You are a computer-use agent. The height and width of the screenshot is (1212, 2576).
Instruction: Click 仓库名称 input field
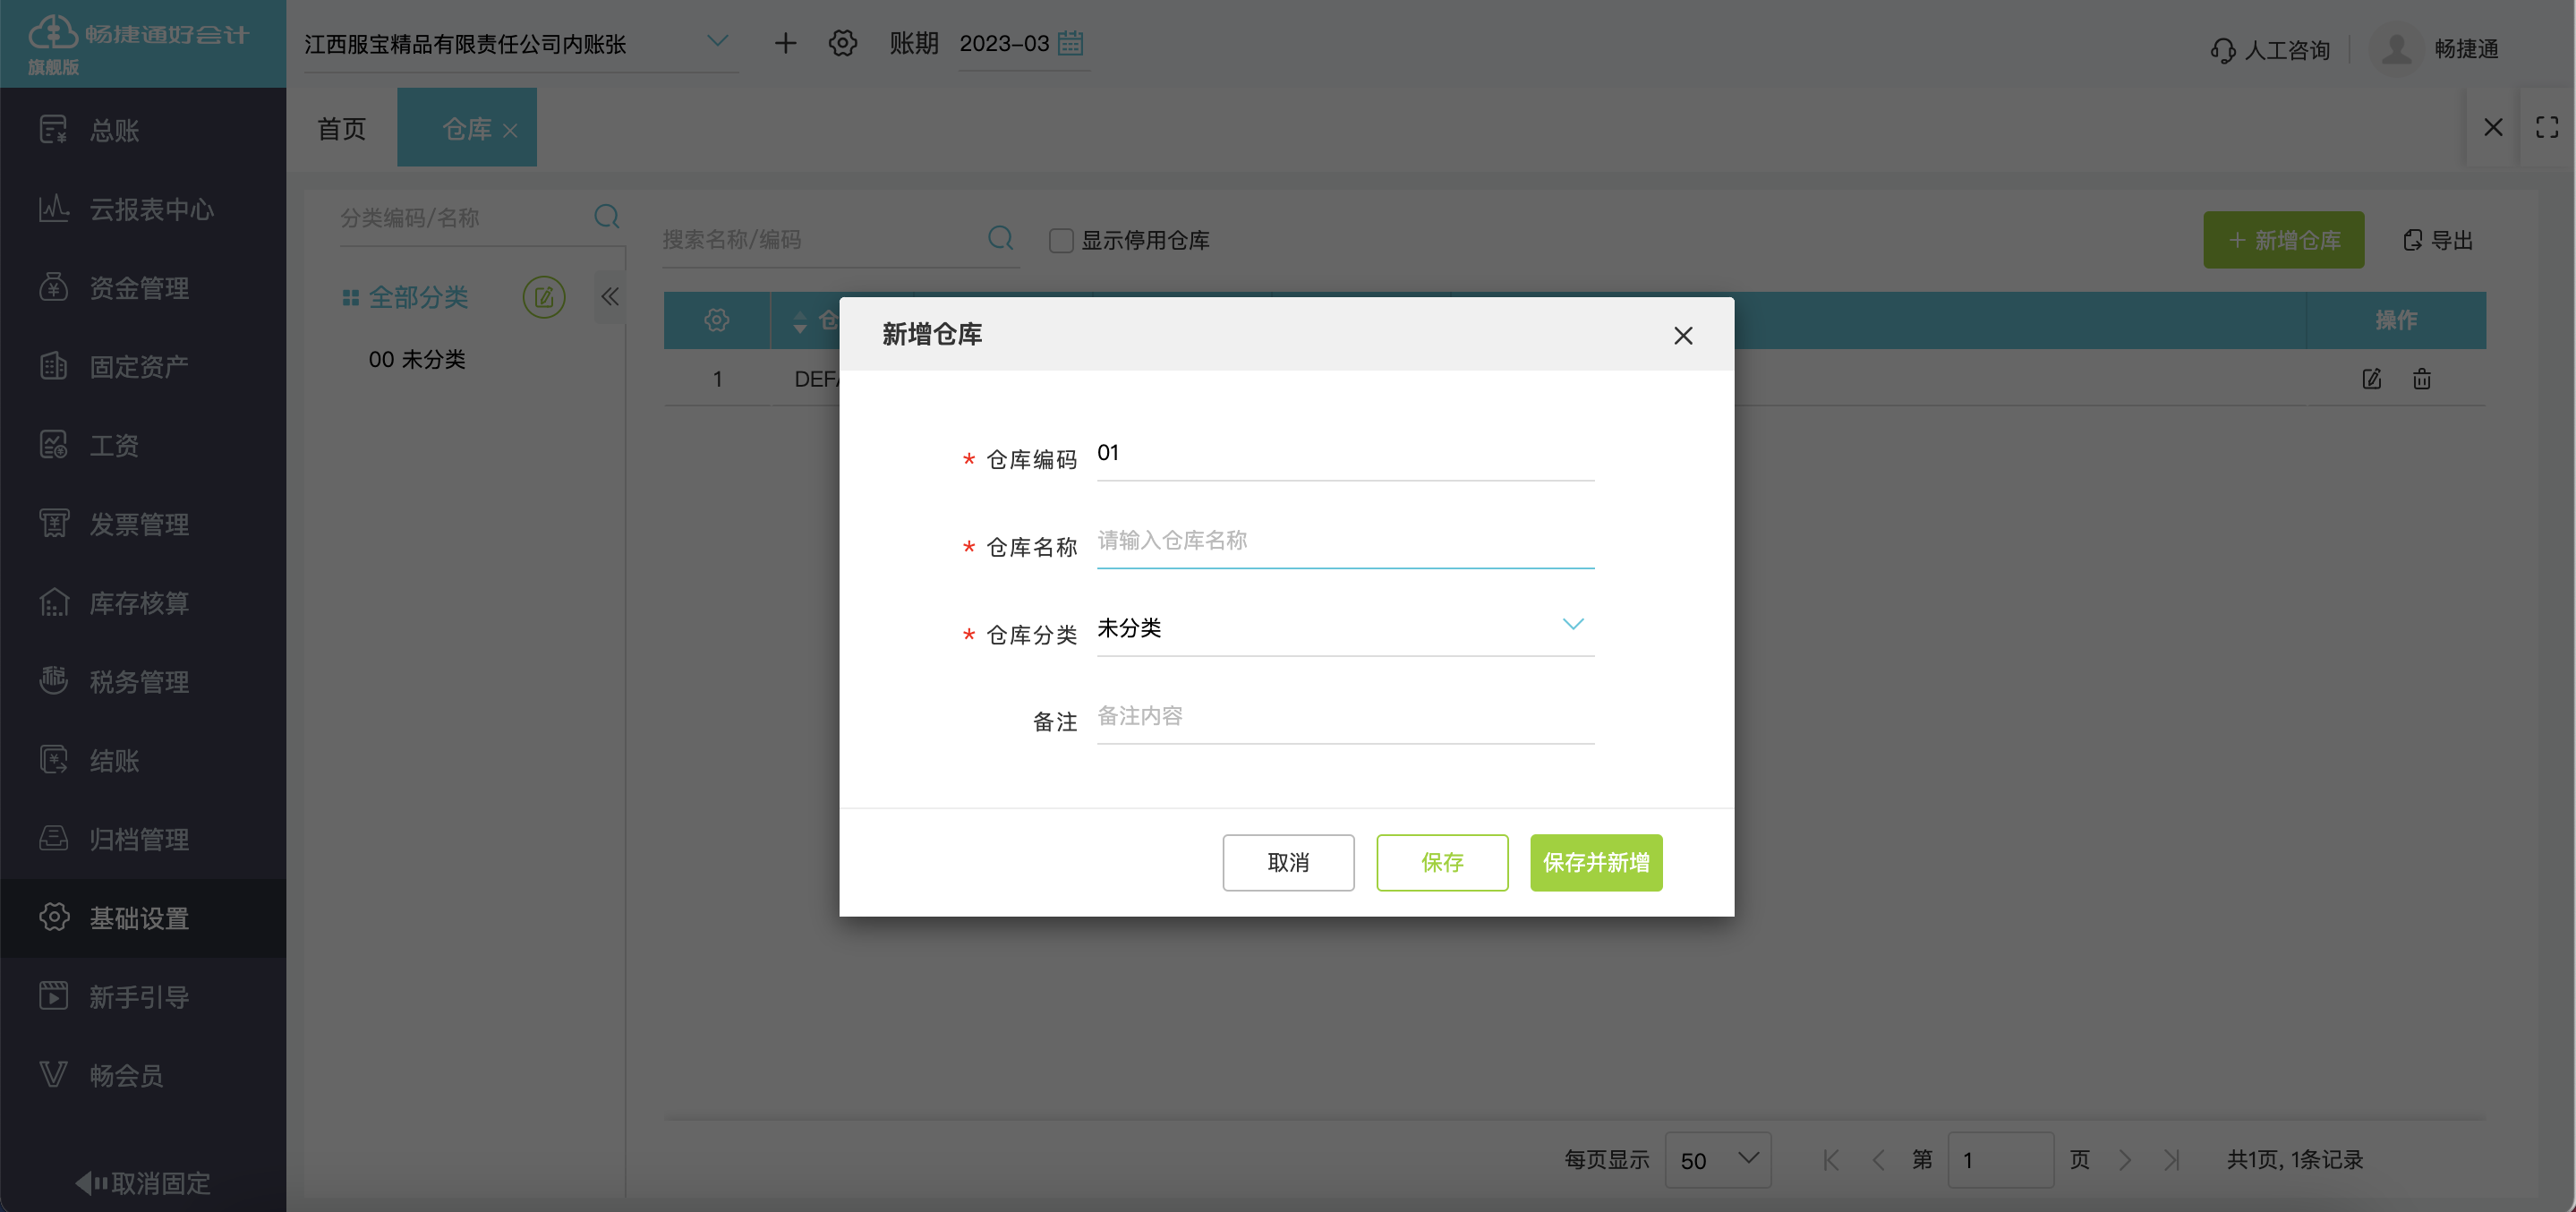point(1343,541)
